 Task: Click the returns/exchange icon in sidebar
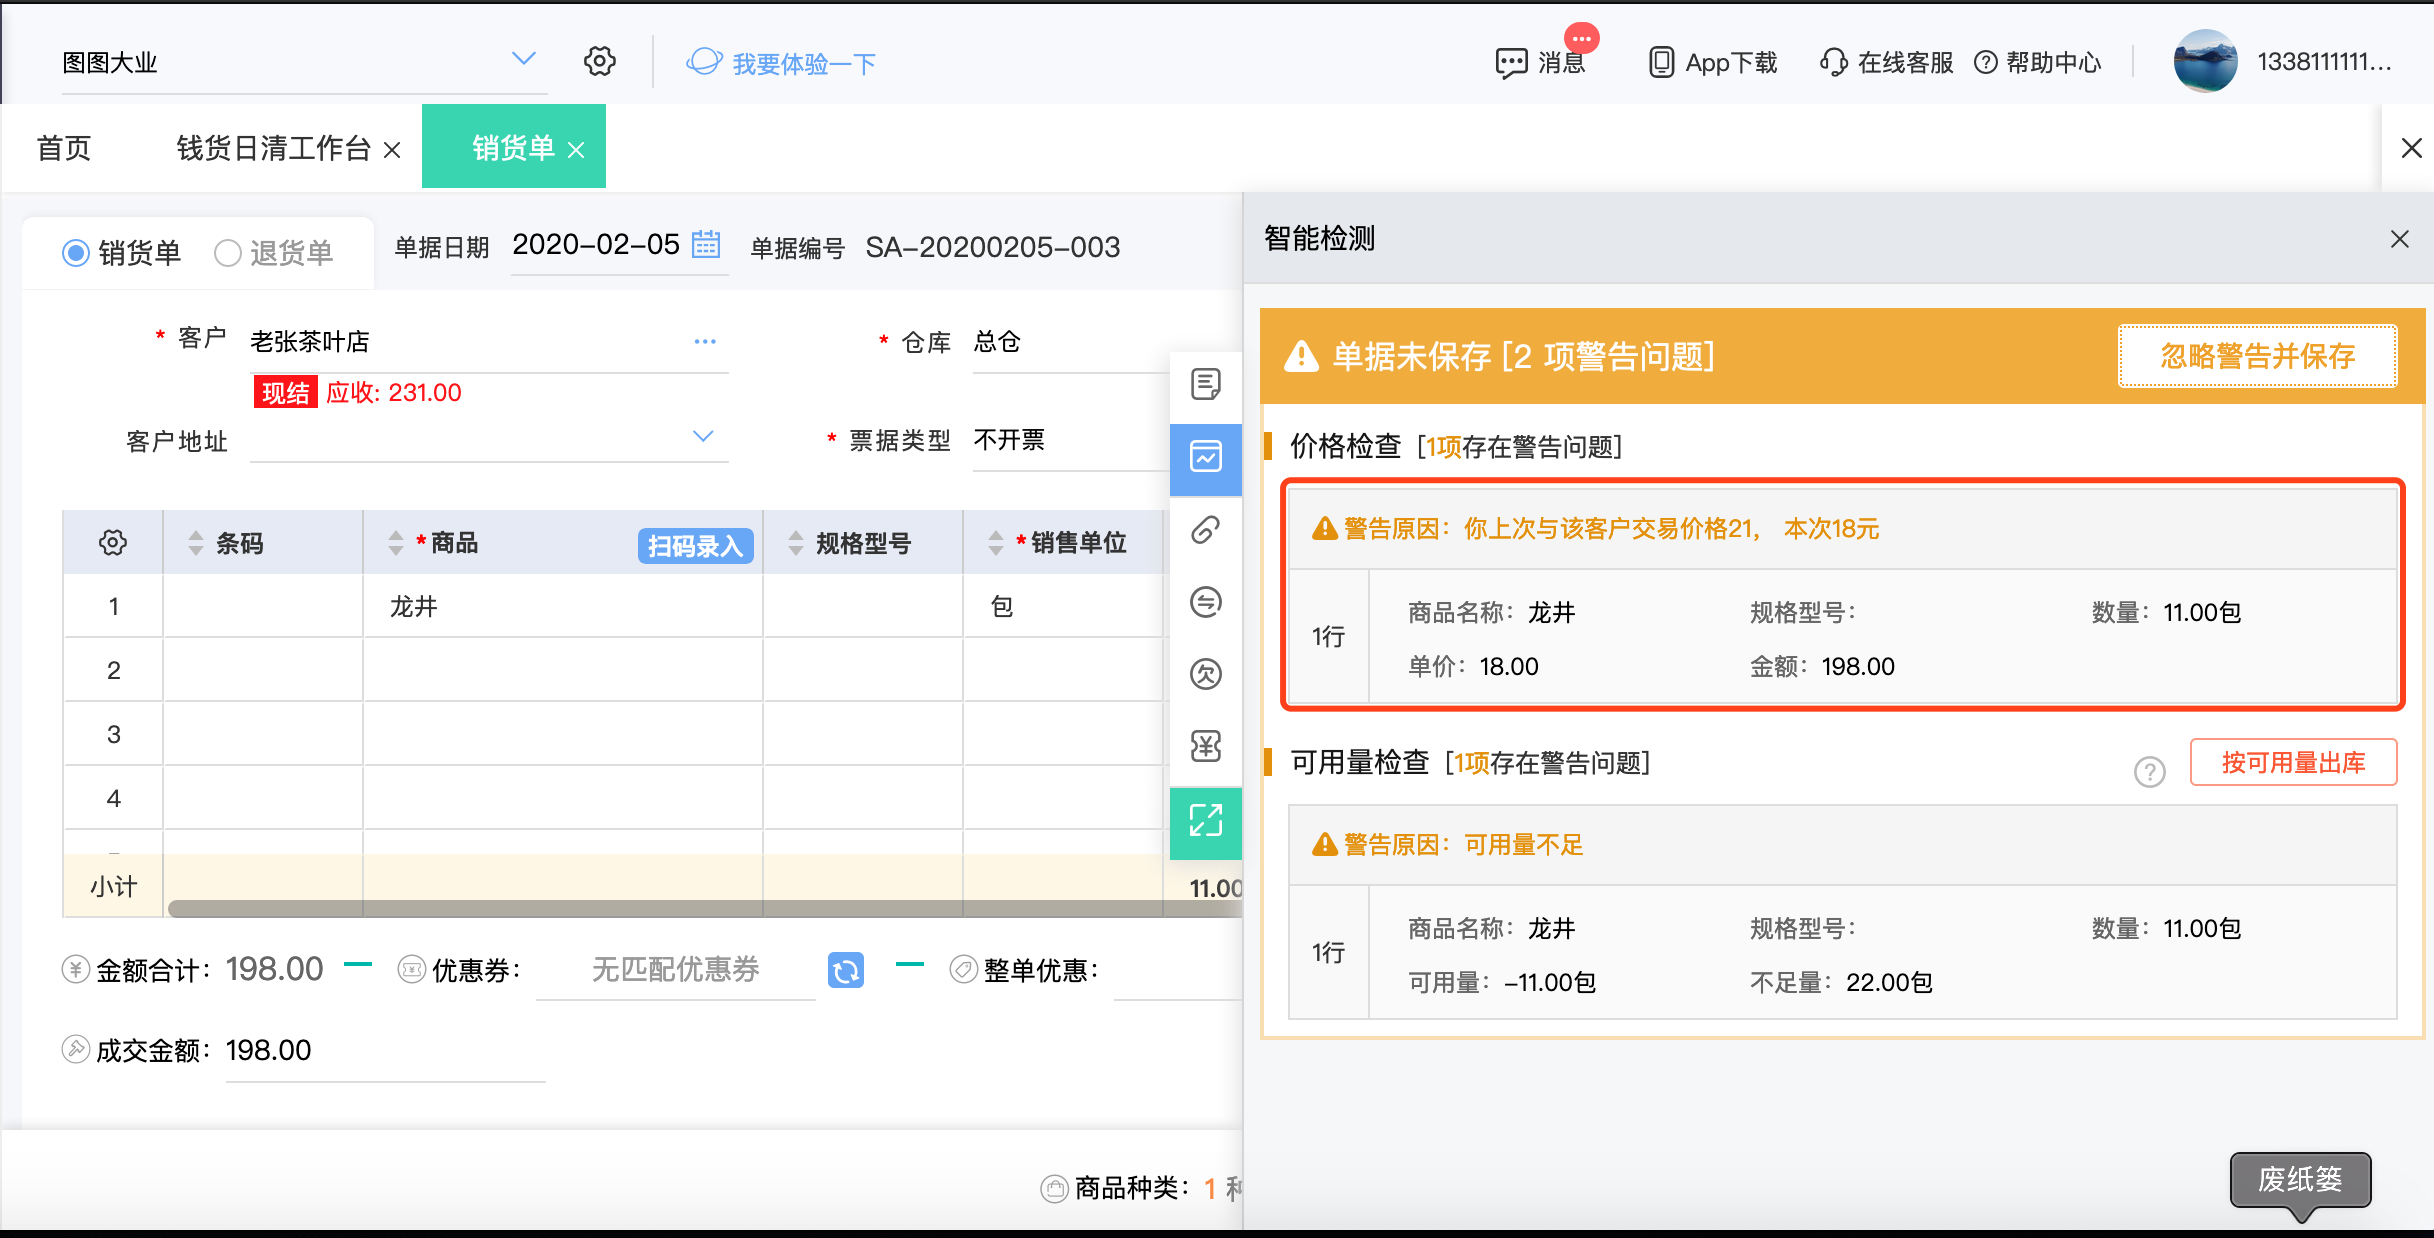1204,600
